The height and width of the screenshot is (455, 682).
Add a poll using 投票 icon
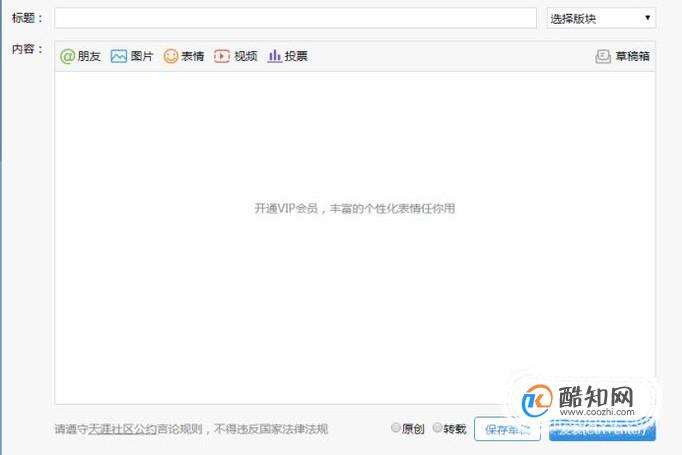pos(288,56)
